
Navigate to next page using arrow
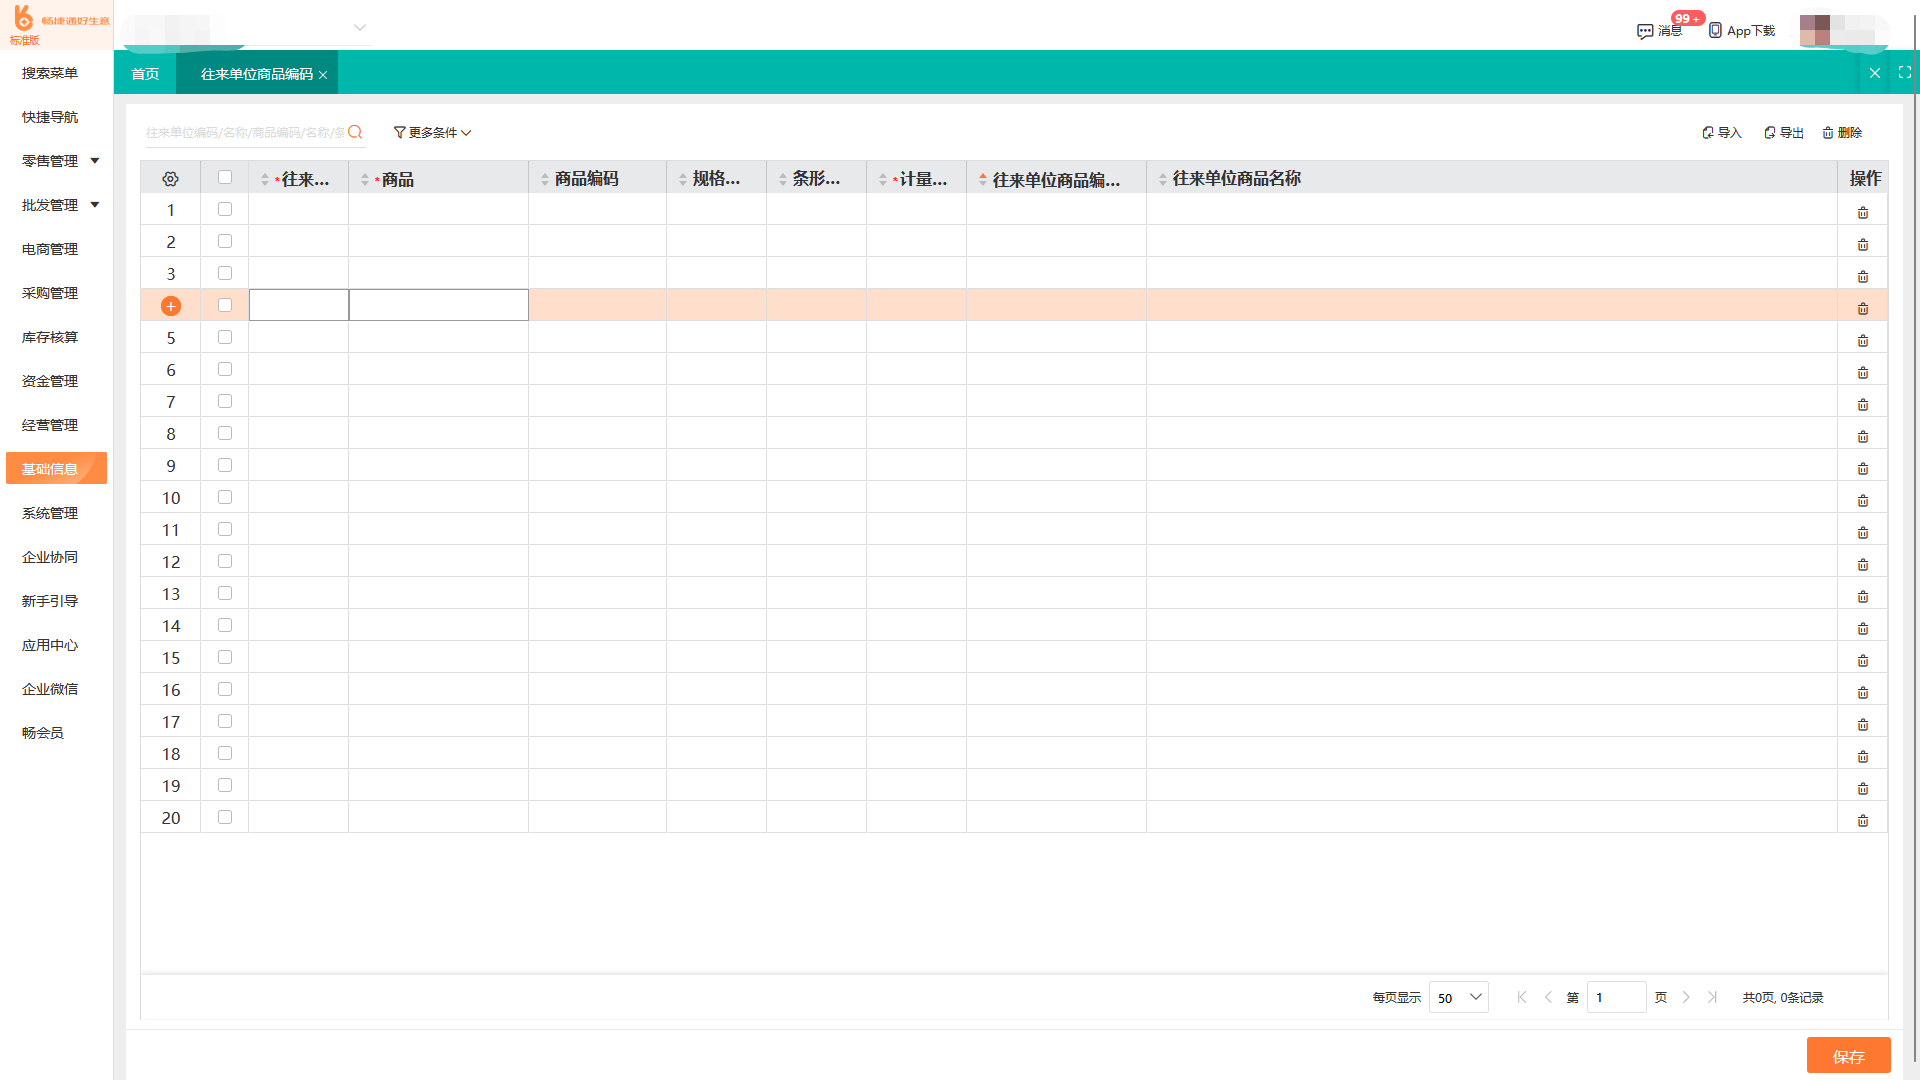click(x=1687, y=997)
